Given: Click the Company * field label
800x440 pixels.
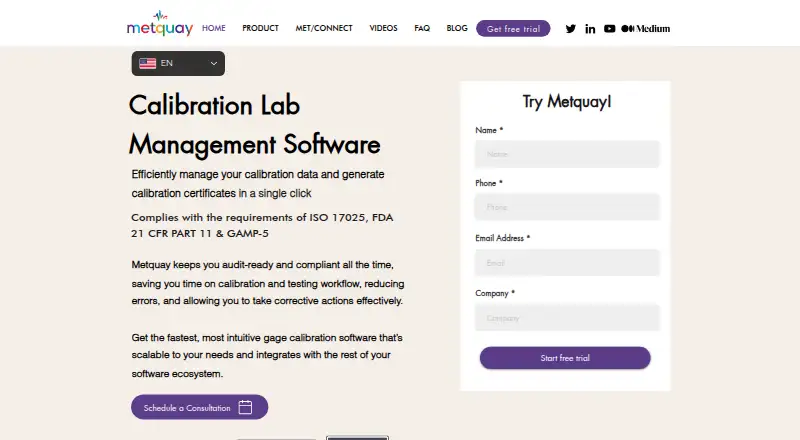Looking at the screenshot, I should [495, 293].
